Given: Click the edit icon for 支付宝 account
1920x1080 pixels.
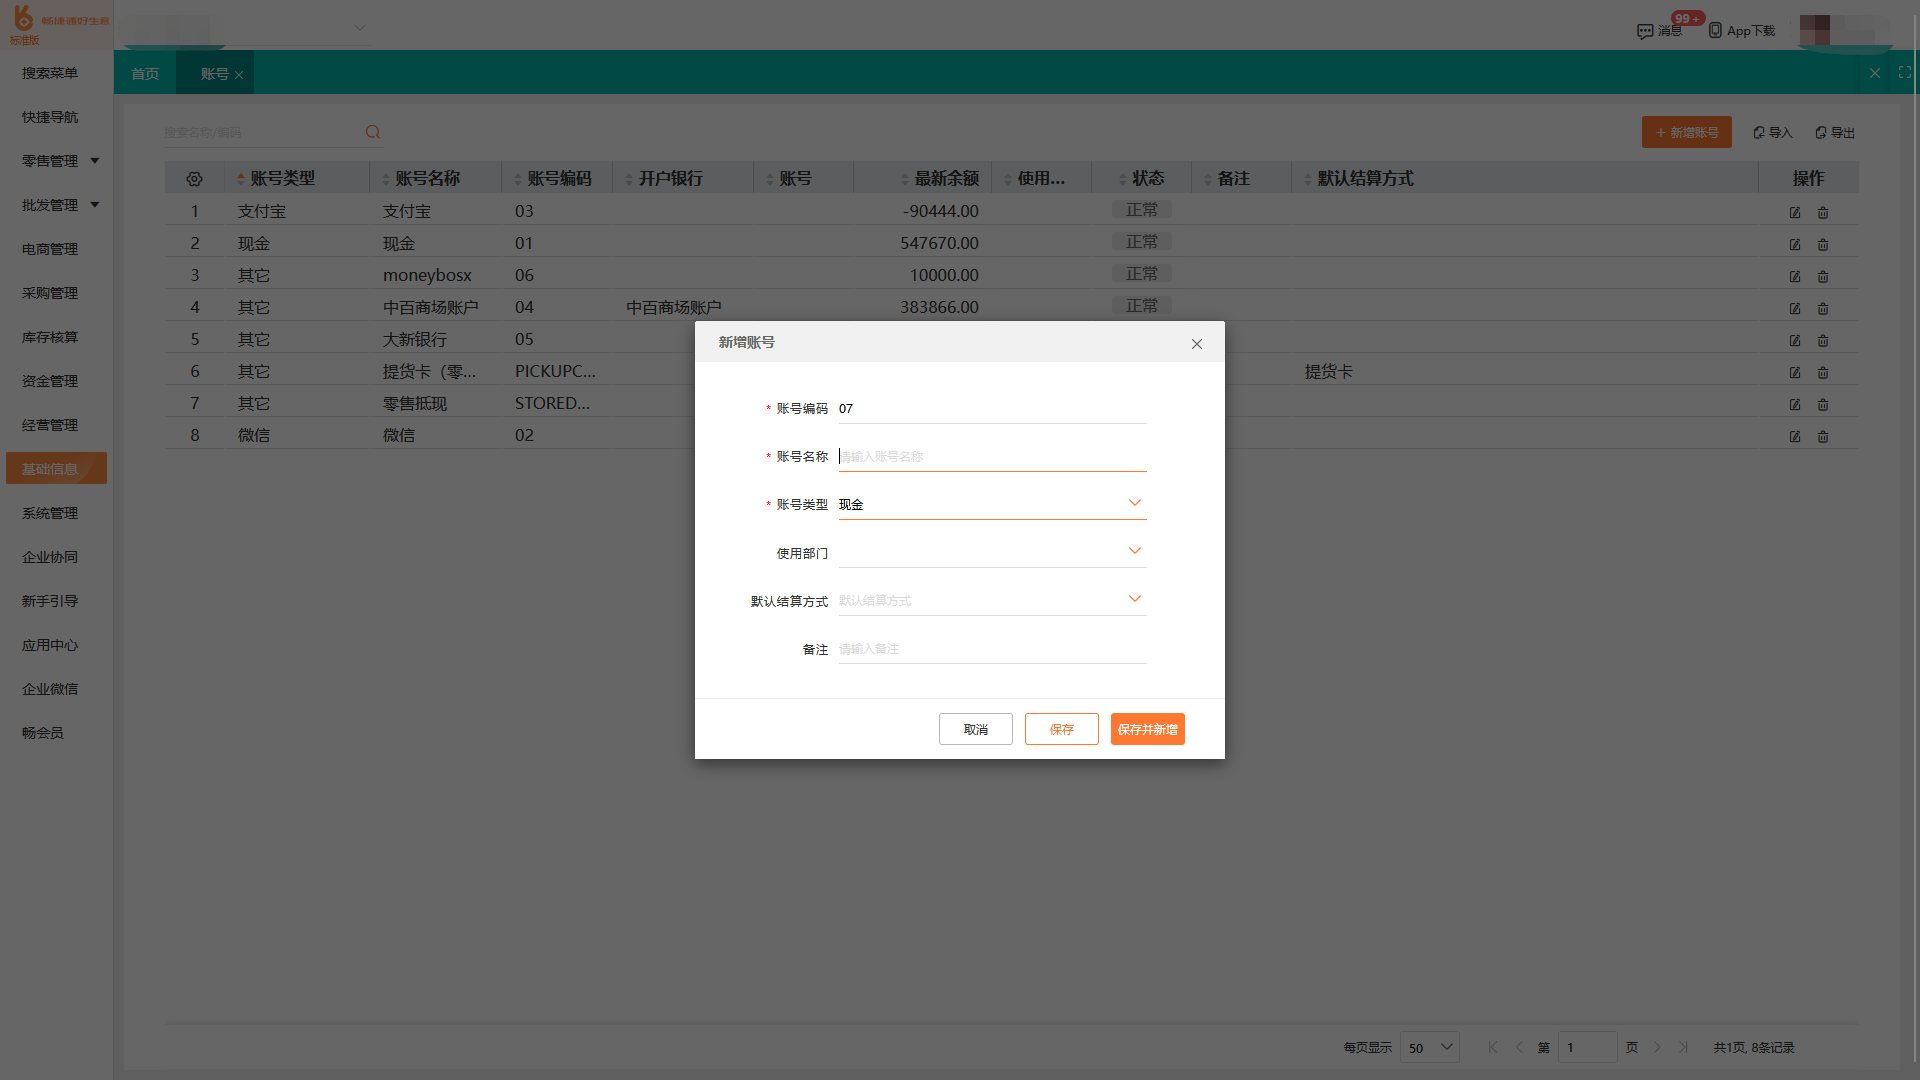Looking at the screenshot, I should click(x=1795, y=212).
